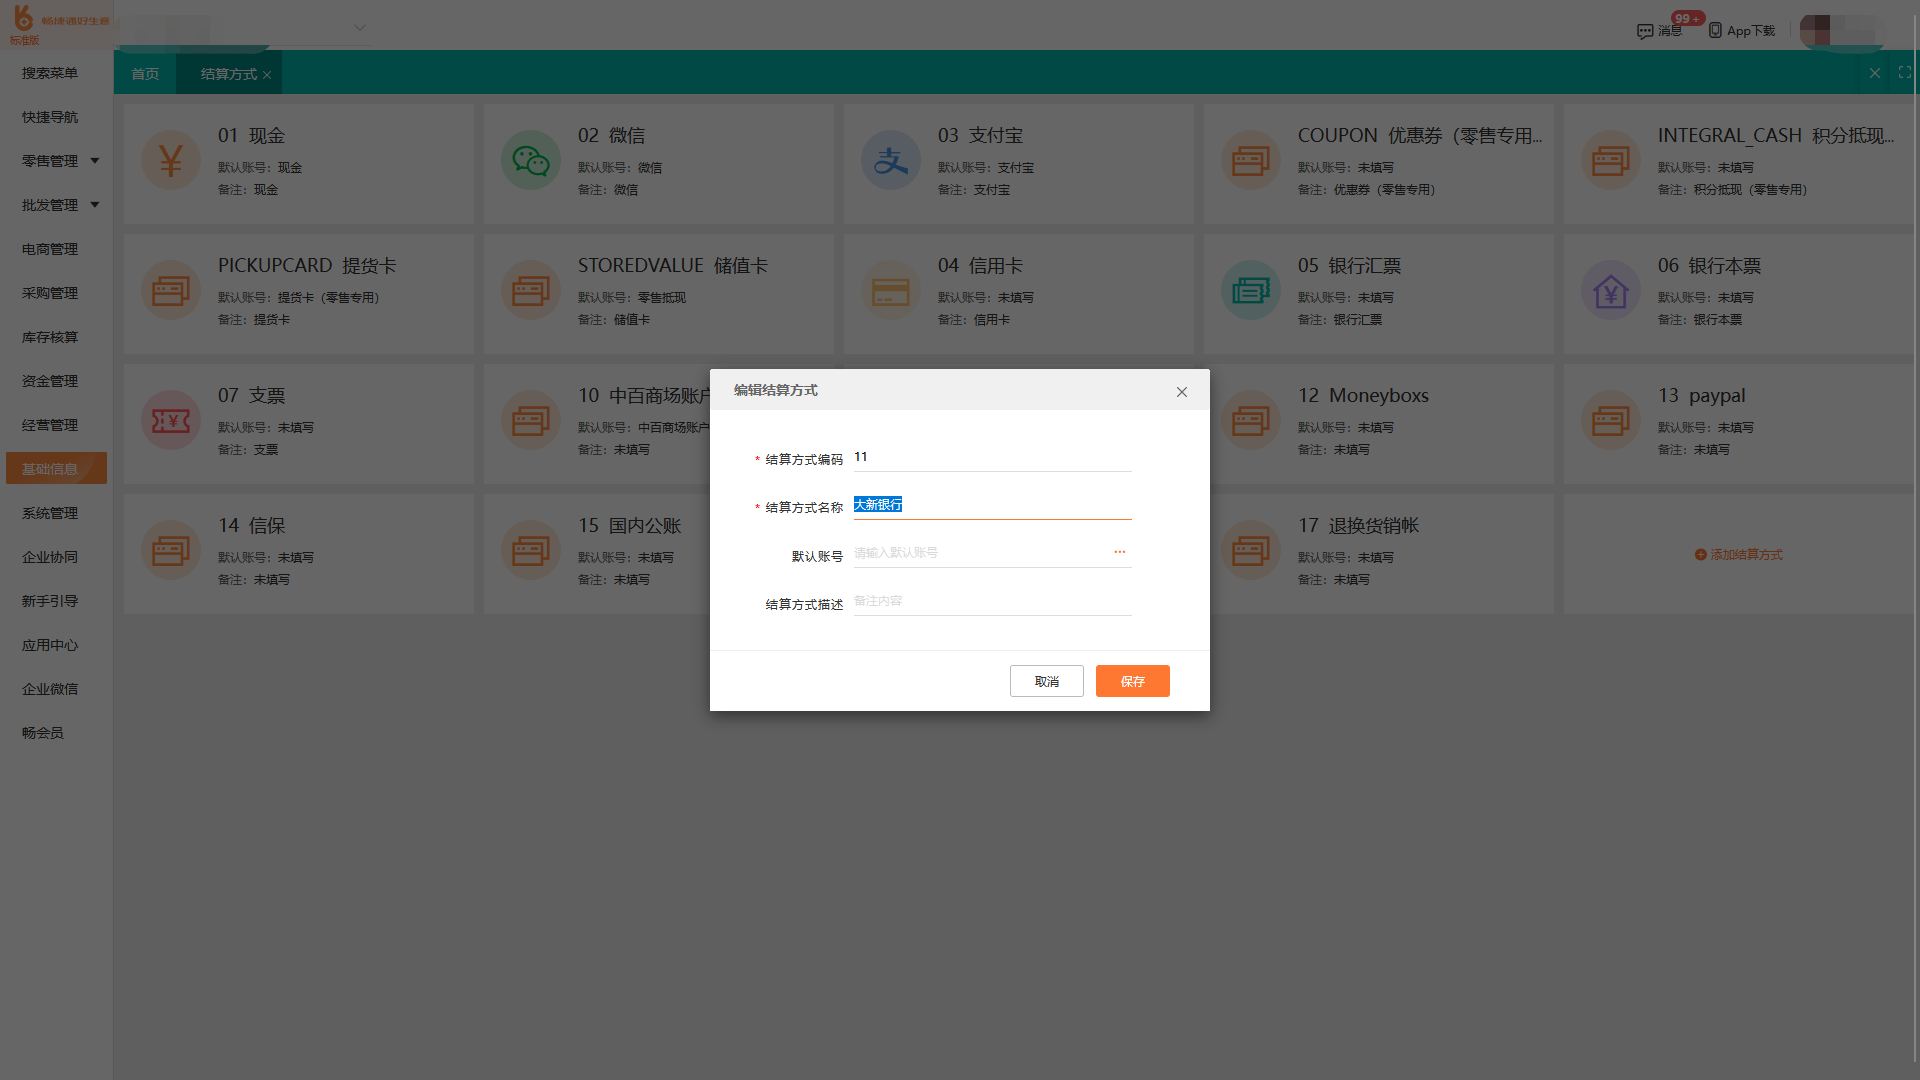Click the cash payment method icon
Image resolution: width=1920 pixels, height=1080 pixels.
[x=169, y=158]
